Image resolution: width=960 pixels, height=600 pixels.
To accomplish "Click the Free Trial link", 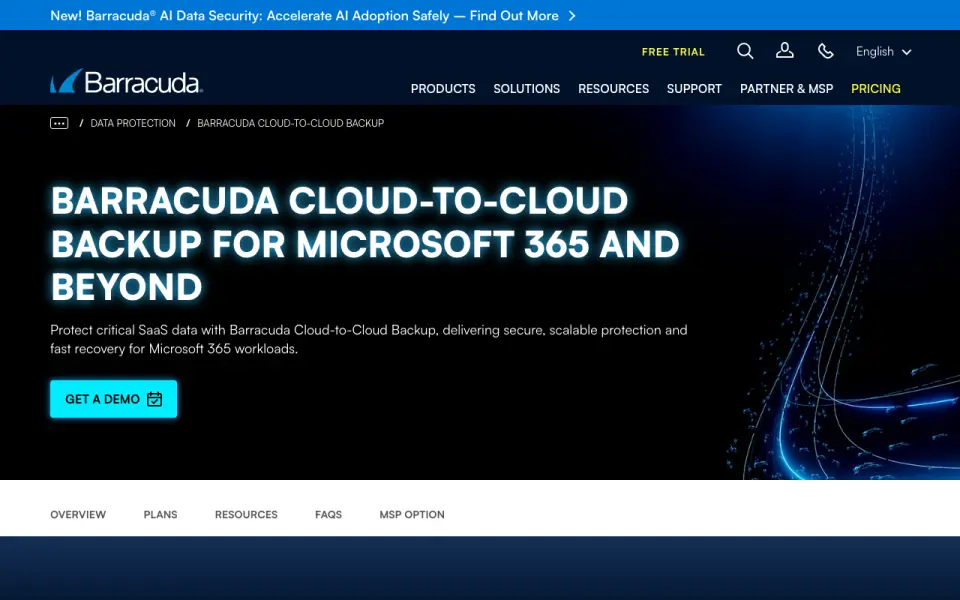I will (x=673, y=52).
